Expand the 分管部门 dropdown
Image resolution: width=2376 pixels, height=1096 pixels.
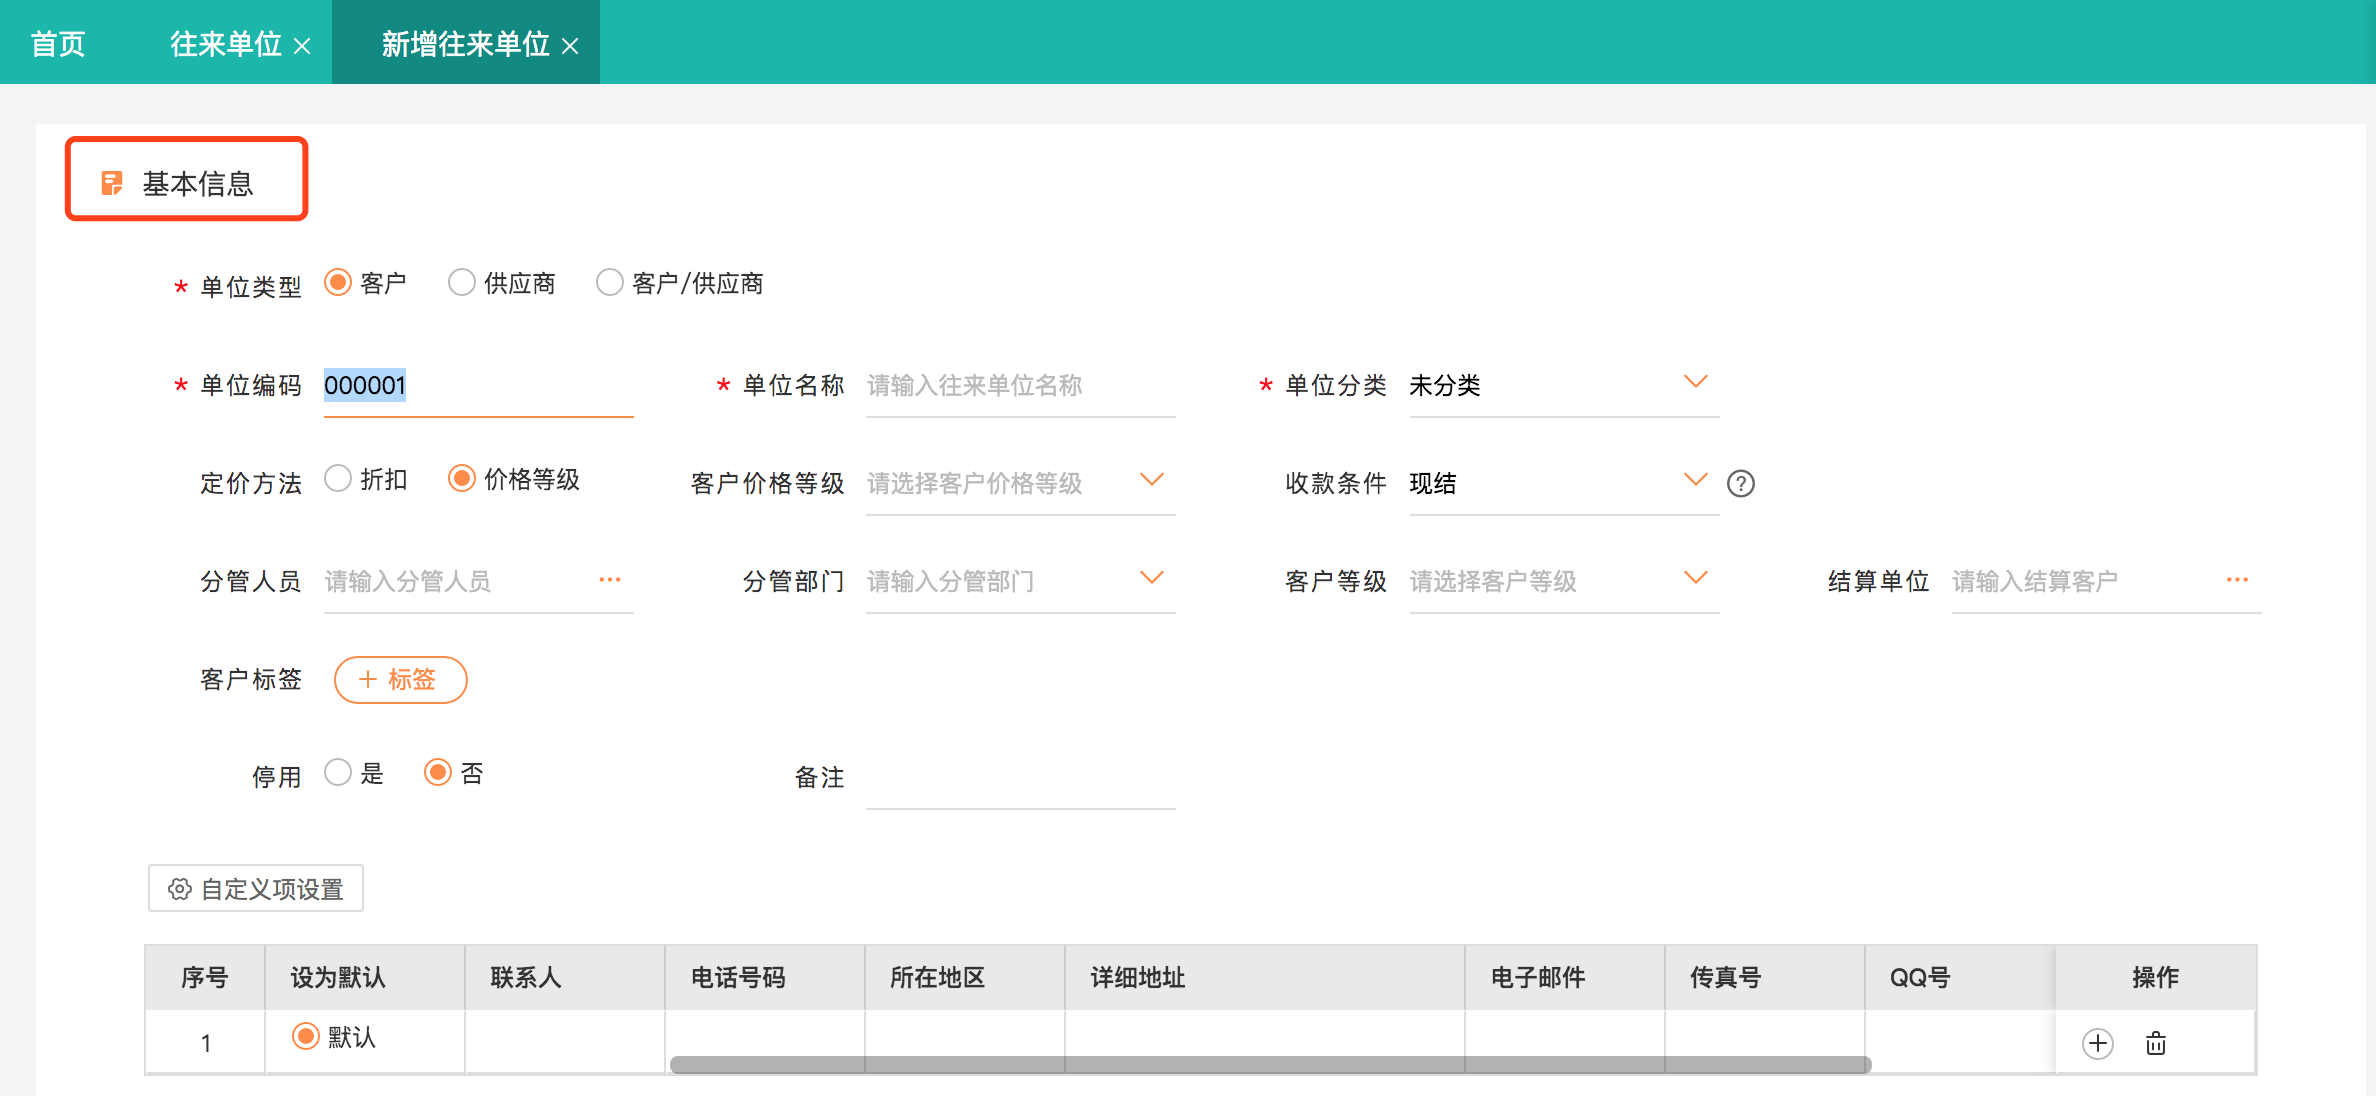coord(1155,581)
